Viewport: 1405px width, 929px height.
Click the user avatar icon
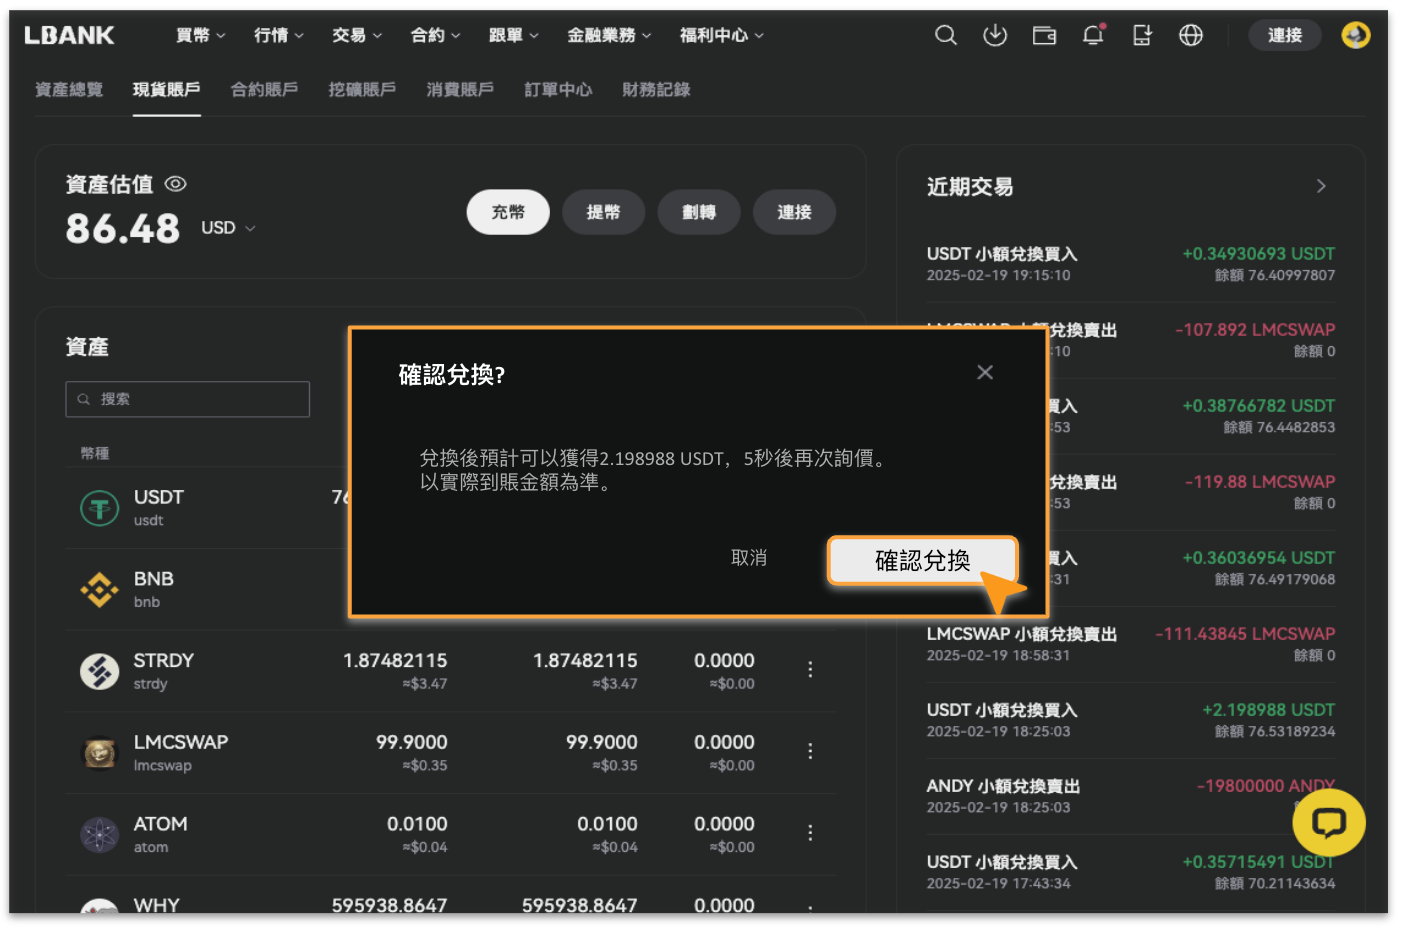point(1355,36)
